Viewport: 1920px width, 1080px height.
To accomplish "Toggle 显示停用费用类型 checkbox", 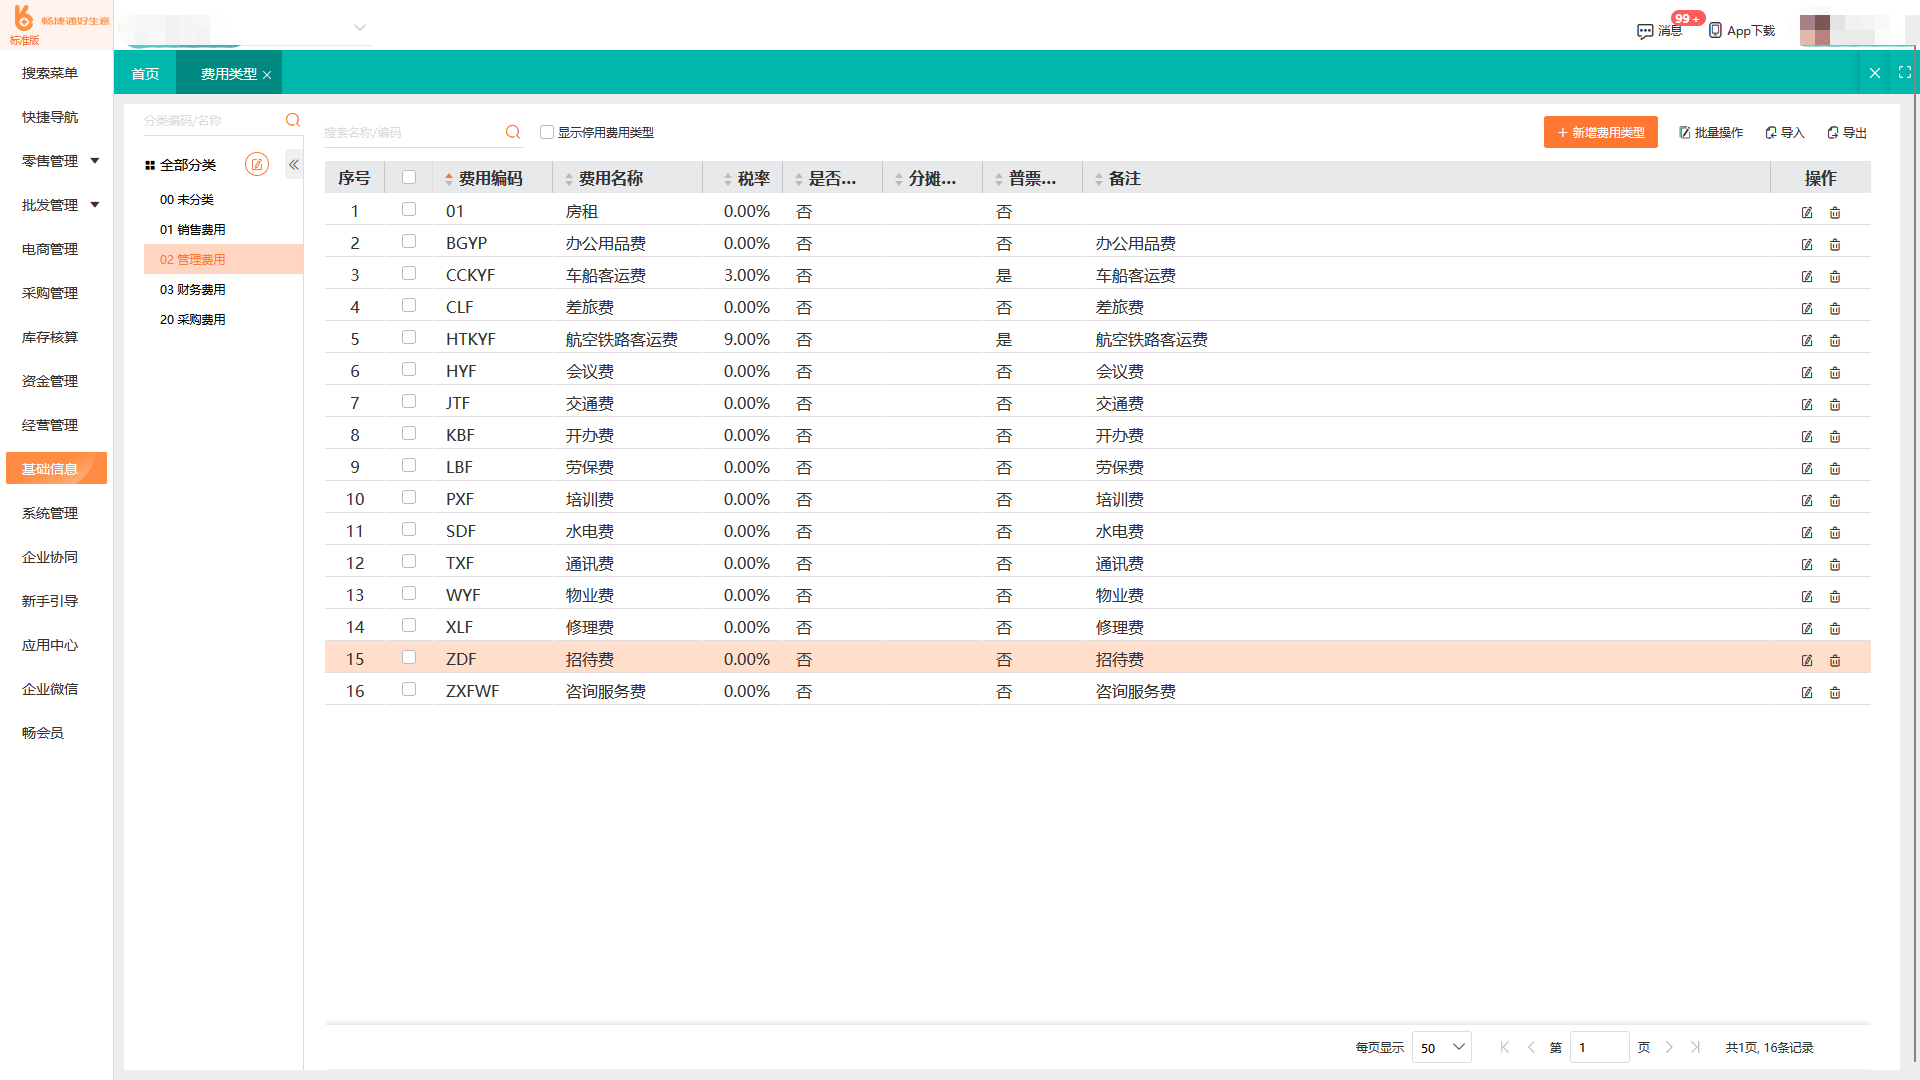I will pyautogui.click(x=546, y=131).
